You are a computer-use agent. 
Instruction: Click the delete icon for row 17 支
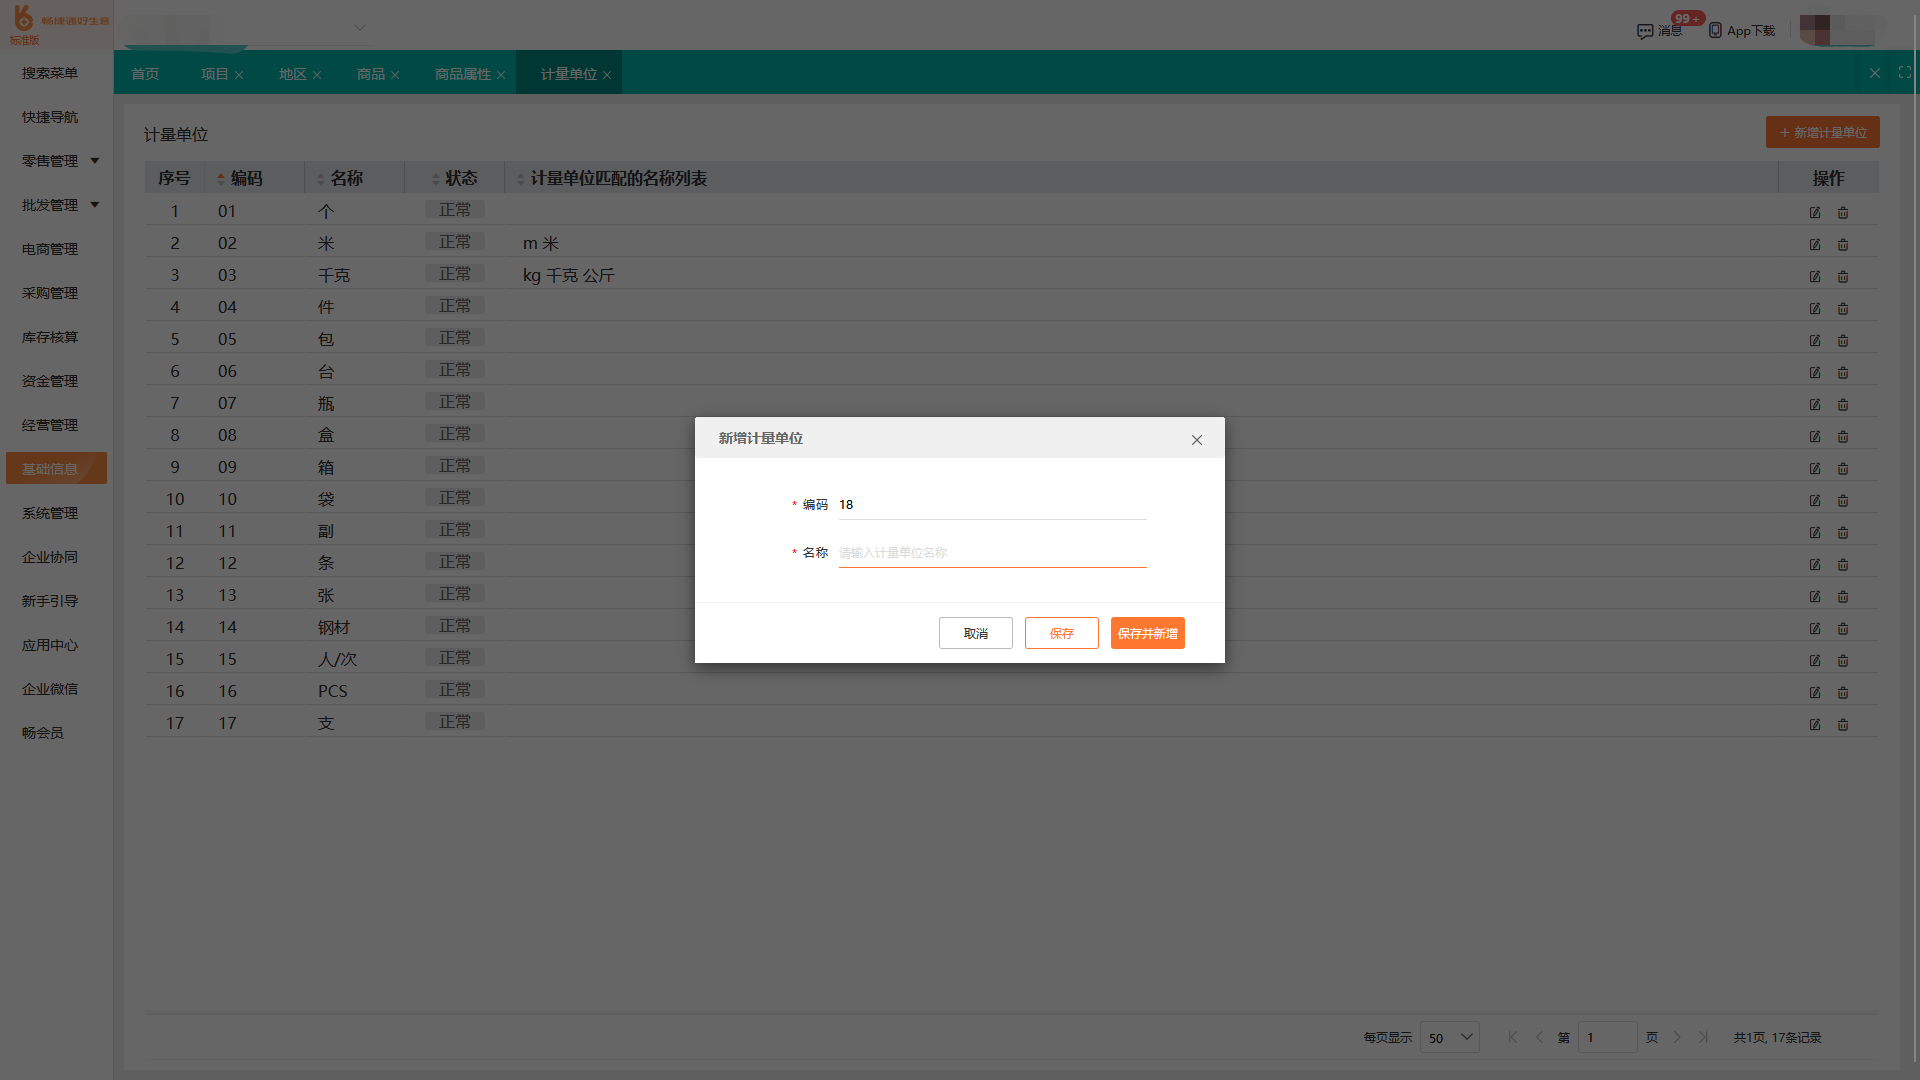pos(1844,724)
